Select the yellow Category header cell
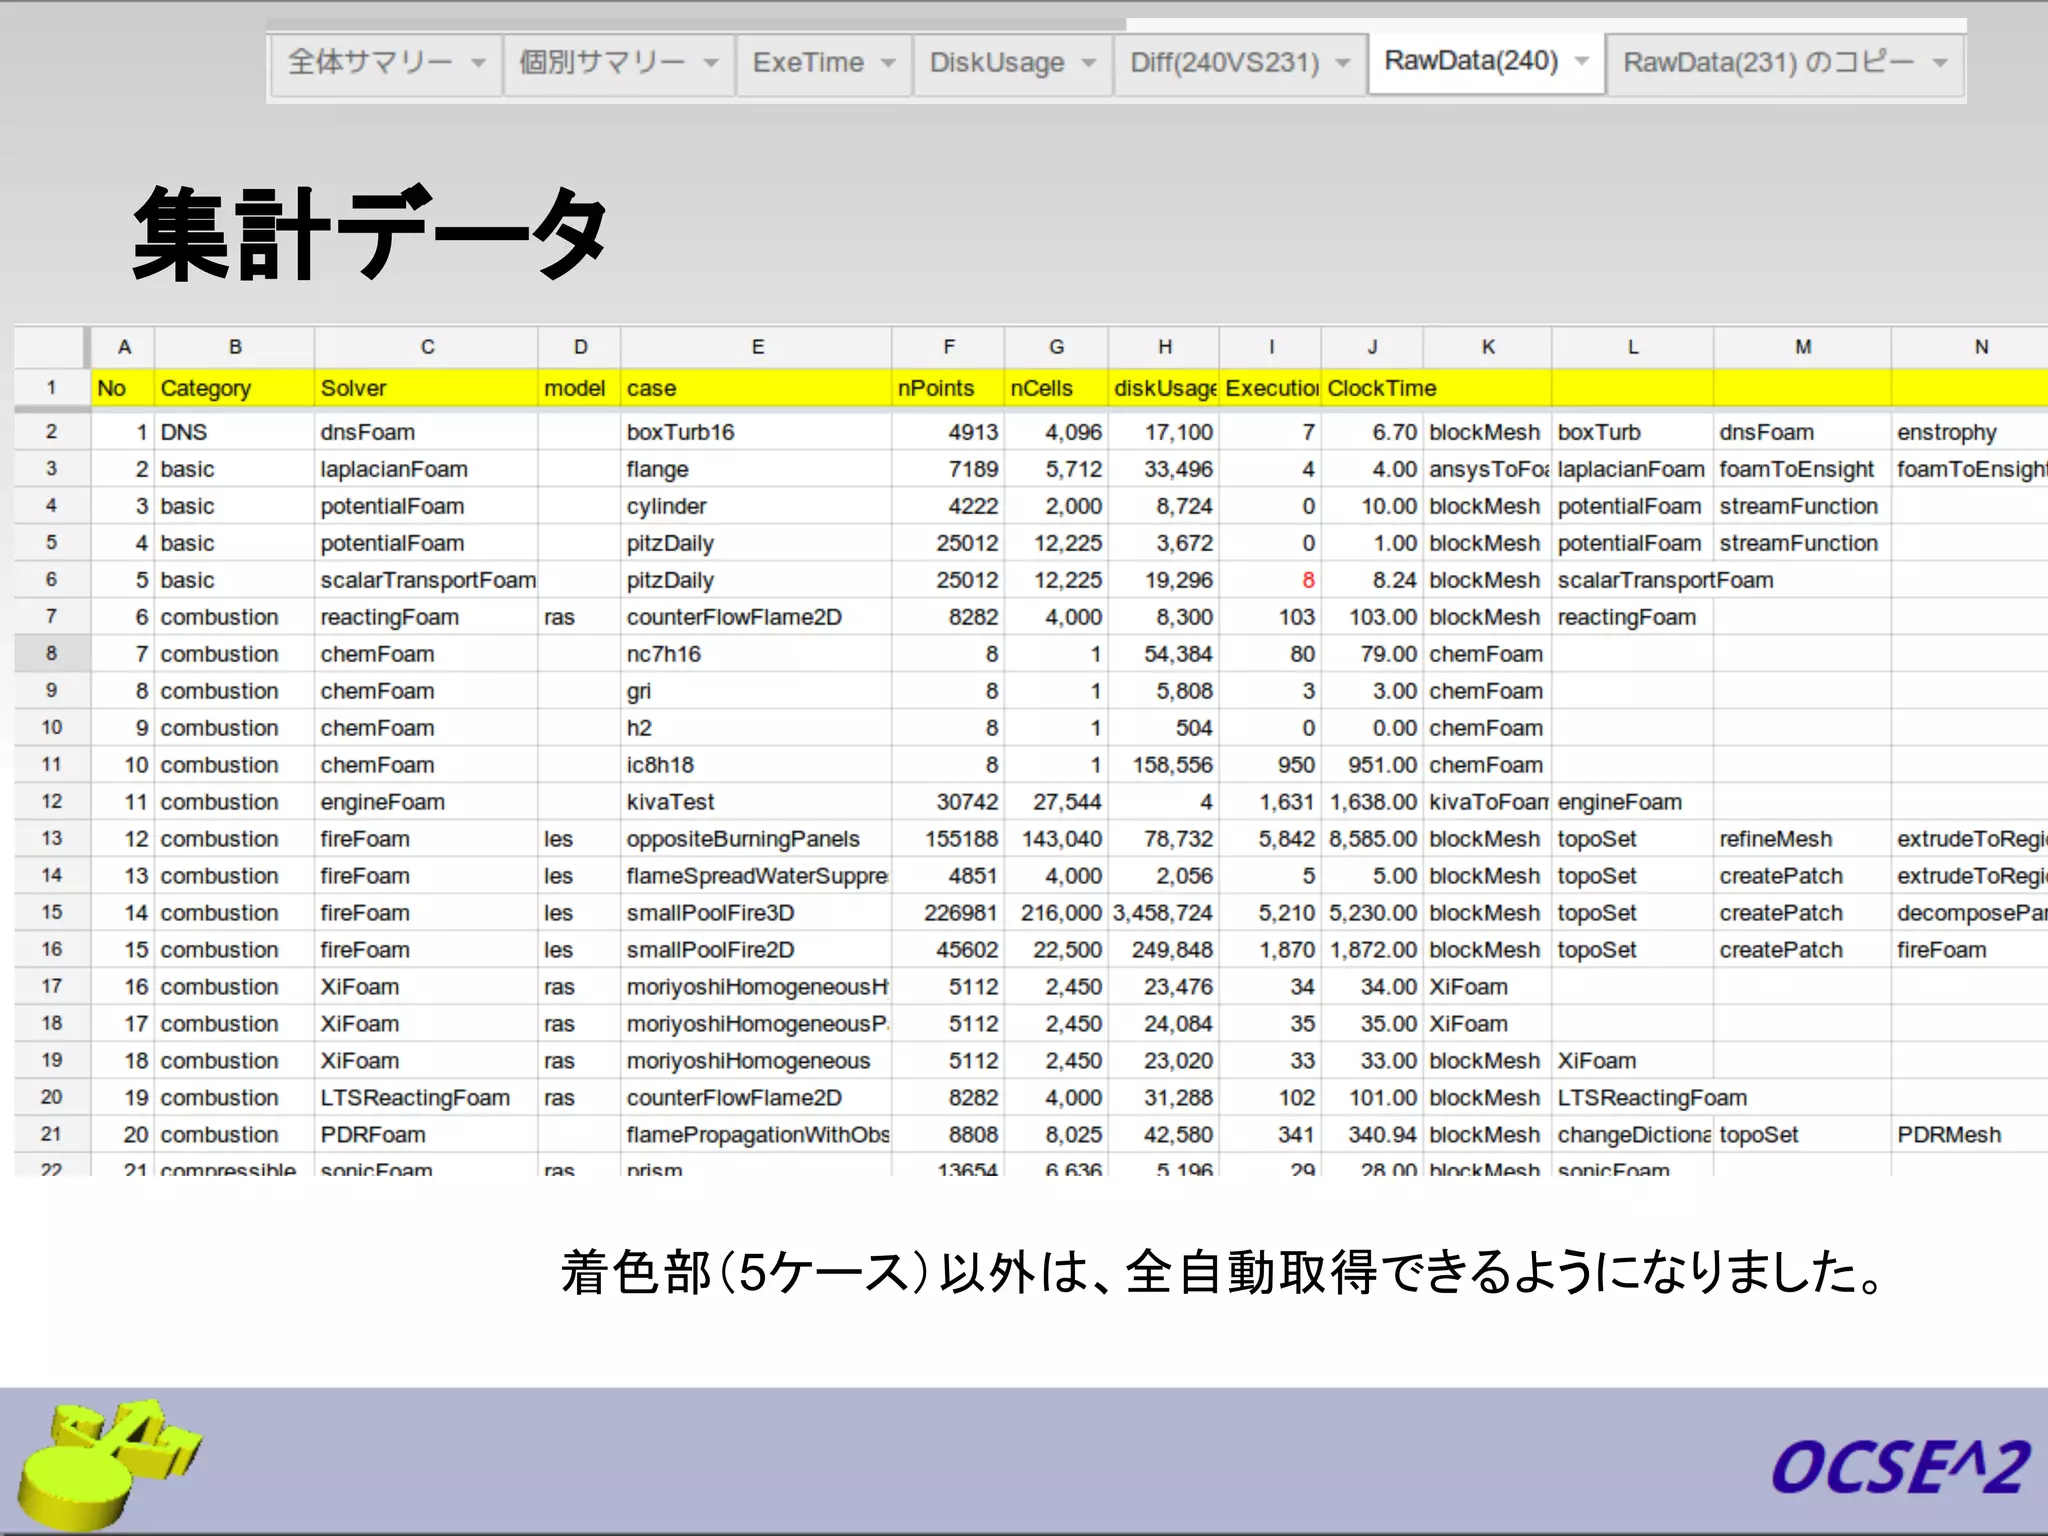The width and height of the screenshot is (2048, 1536). pyautogui.click(x=207, y=388)
